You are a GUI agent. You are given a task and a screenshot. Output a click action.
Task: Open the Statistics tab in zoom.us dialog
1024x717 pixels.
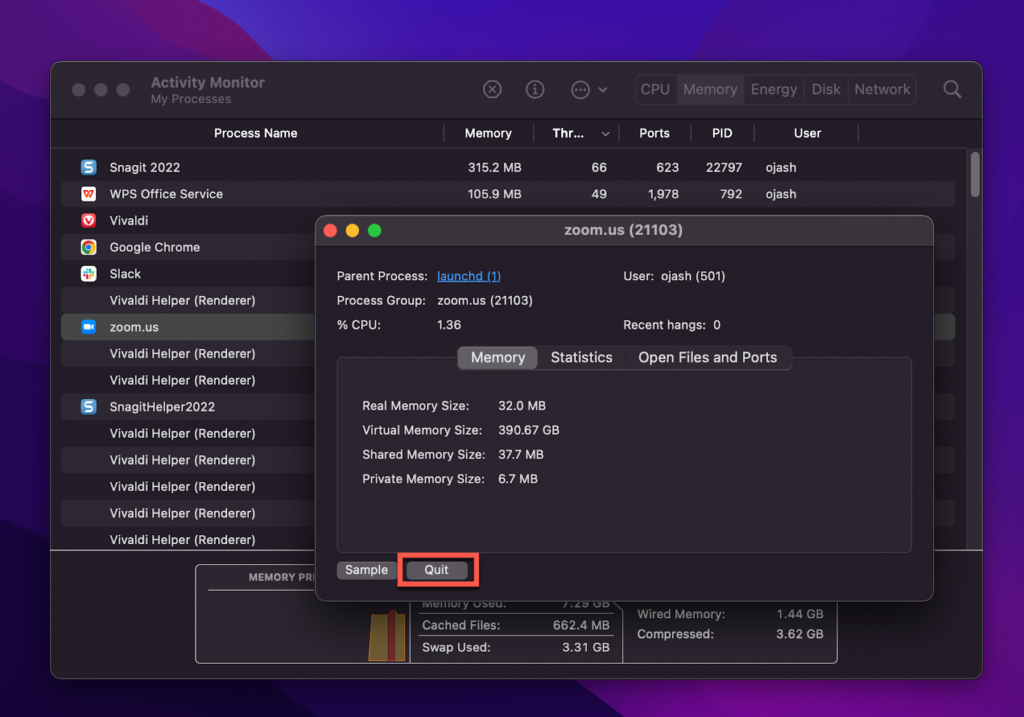point(581,358)
